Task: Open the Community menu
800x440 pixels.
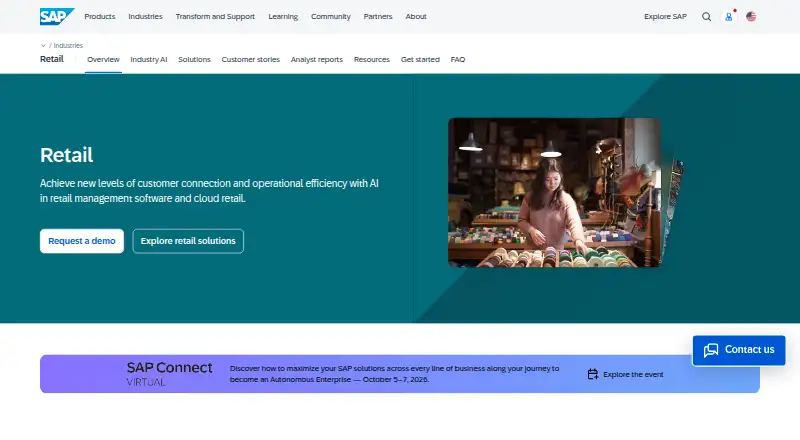Action: [331, 16]
